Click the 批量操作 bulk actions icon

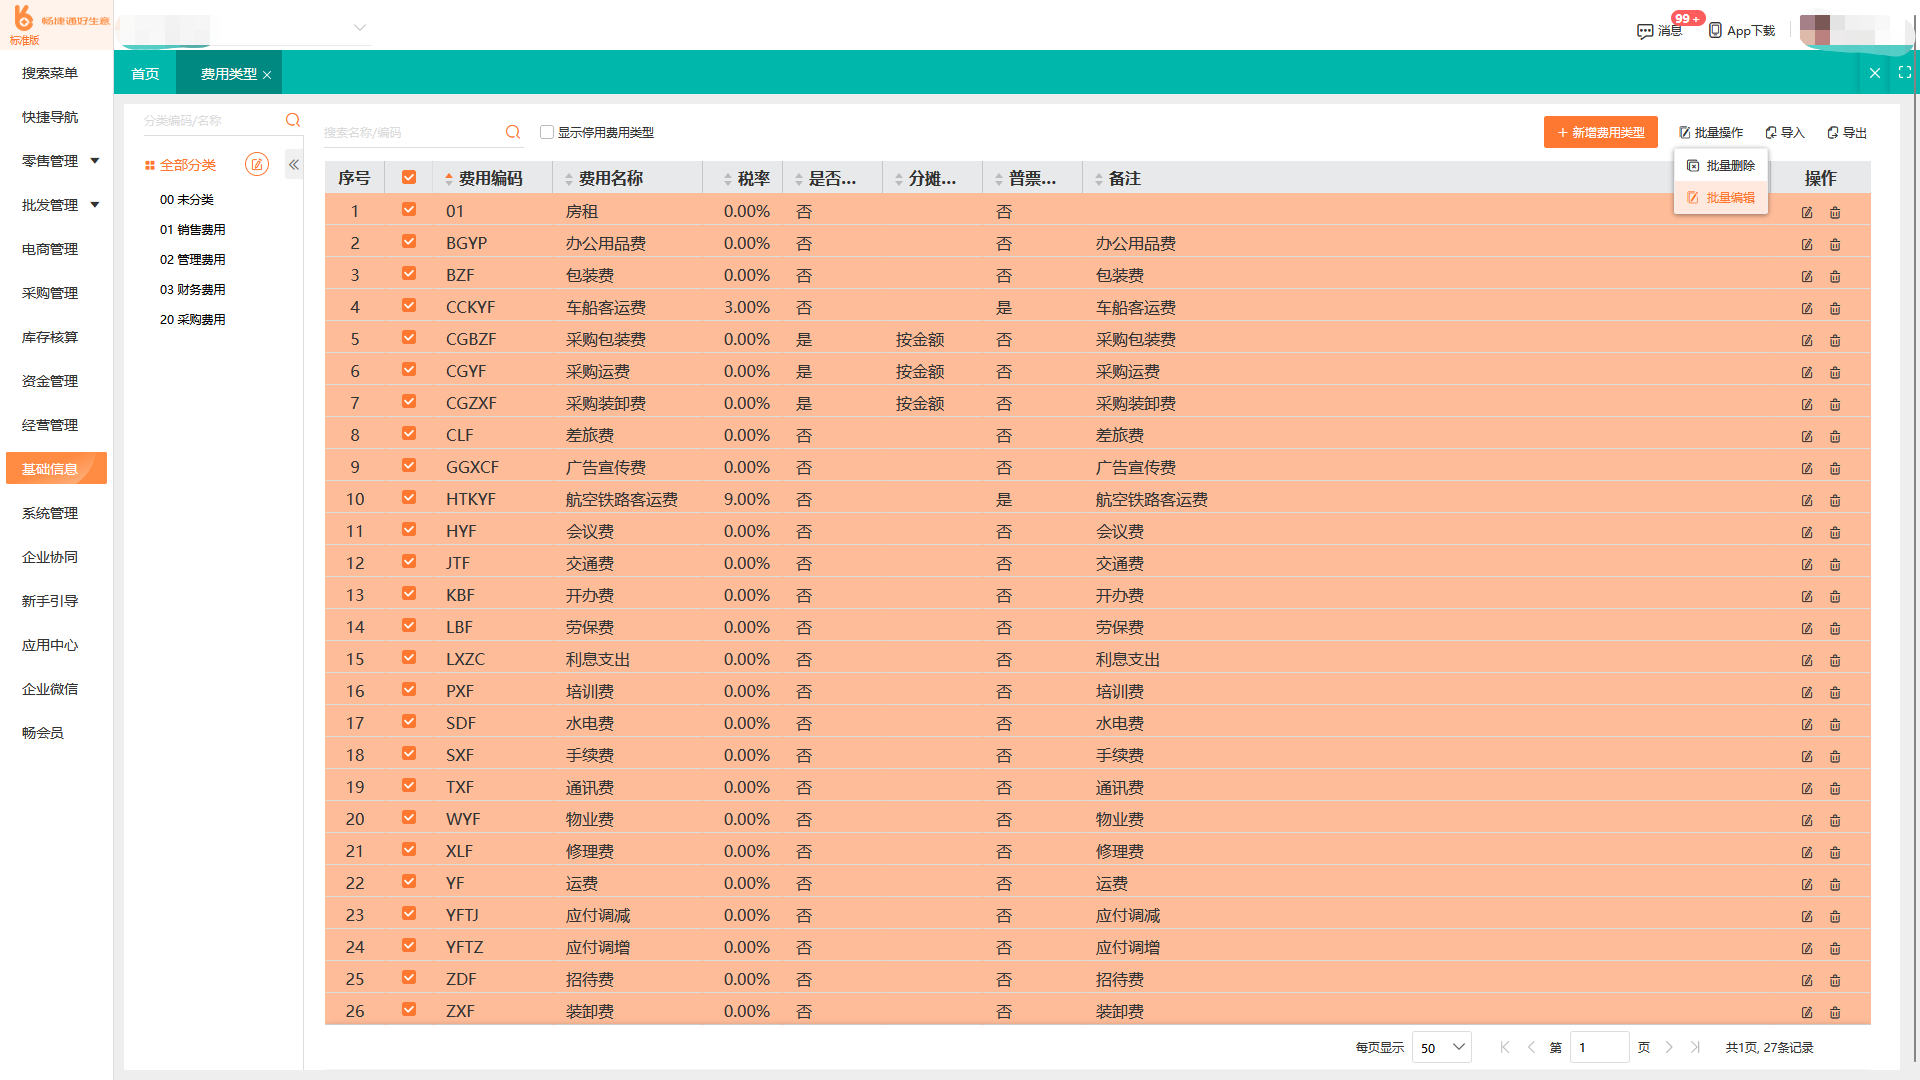click(x=1710, y=131)
